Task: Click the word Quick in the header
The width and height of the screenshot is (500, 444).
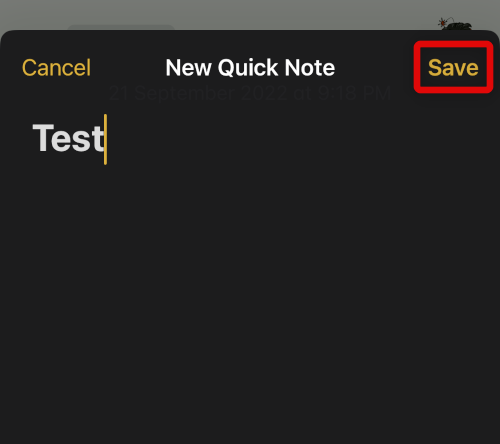Action: pos(248,68)
